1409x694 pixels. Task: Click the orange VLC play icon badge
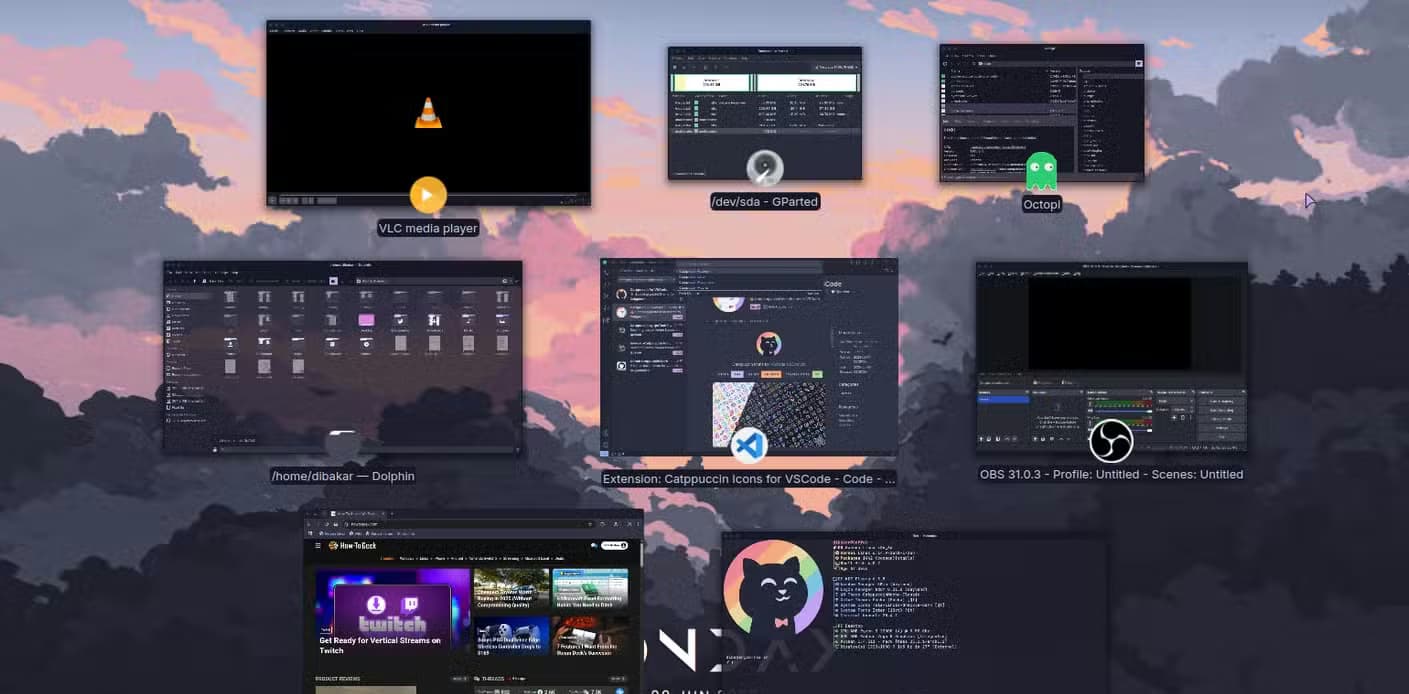click(428, 194)
